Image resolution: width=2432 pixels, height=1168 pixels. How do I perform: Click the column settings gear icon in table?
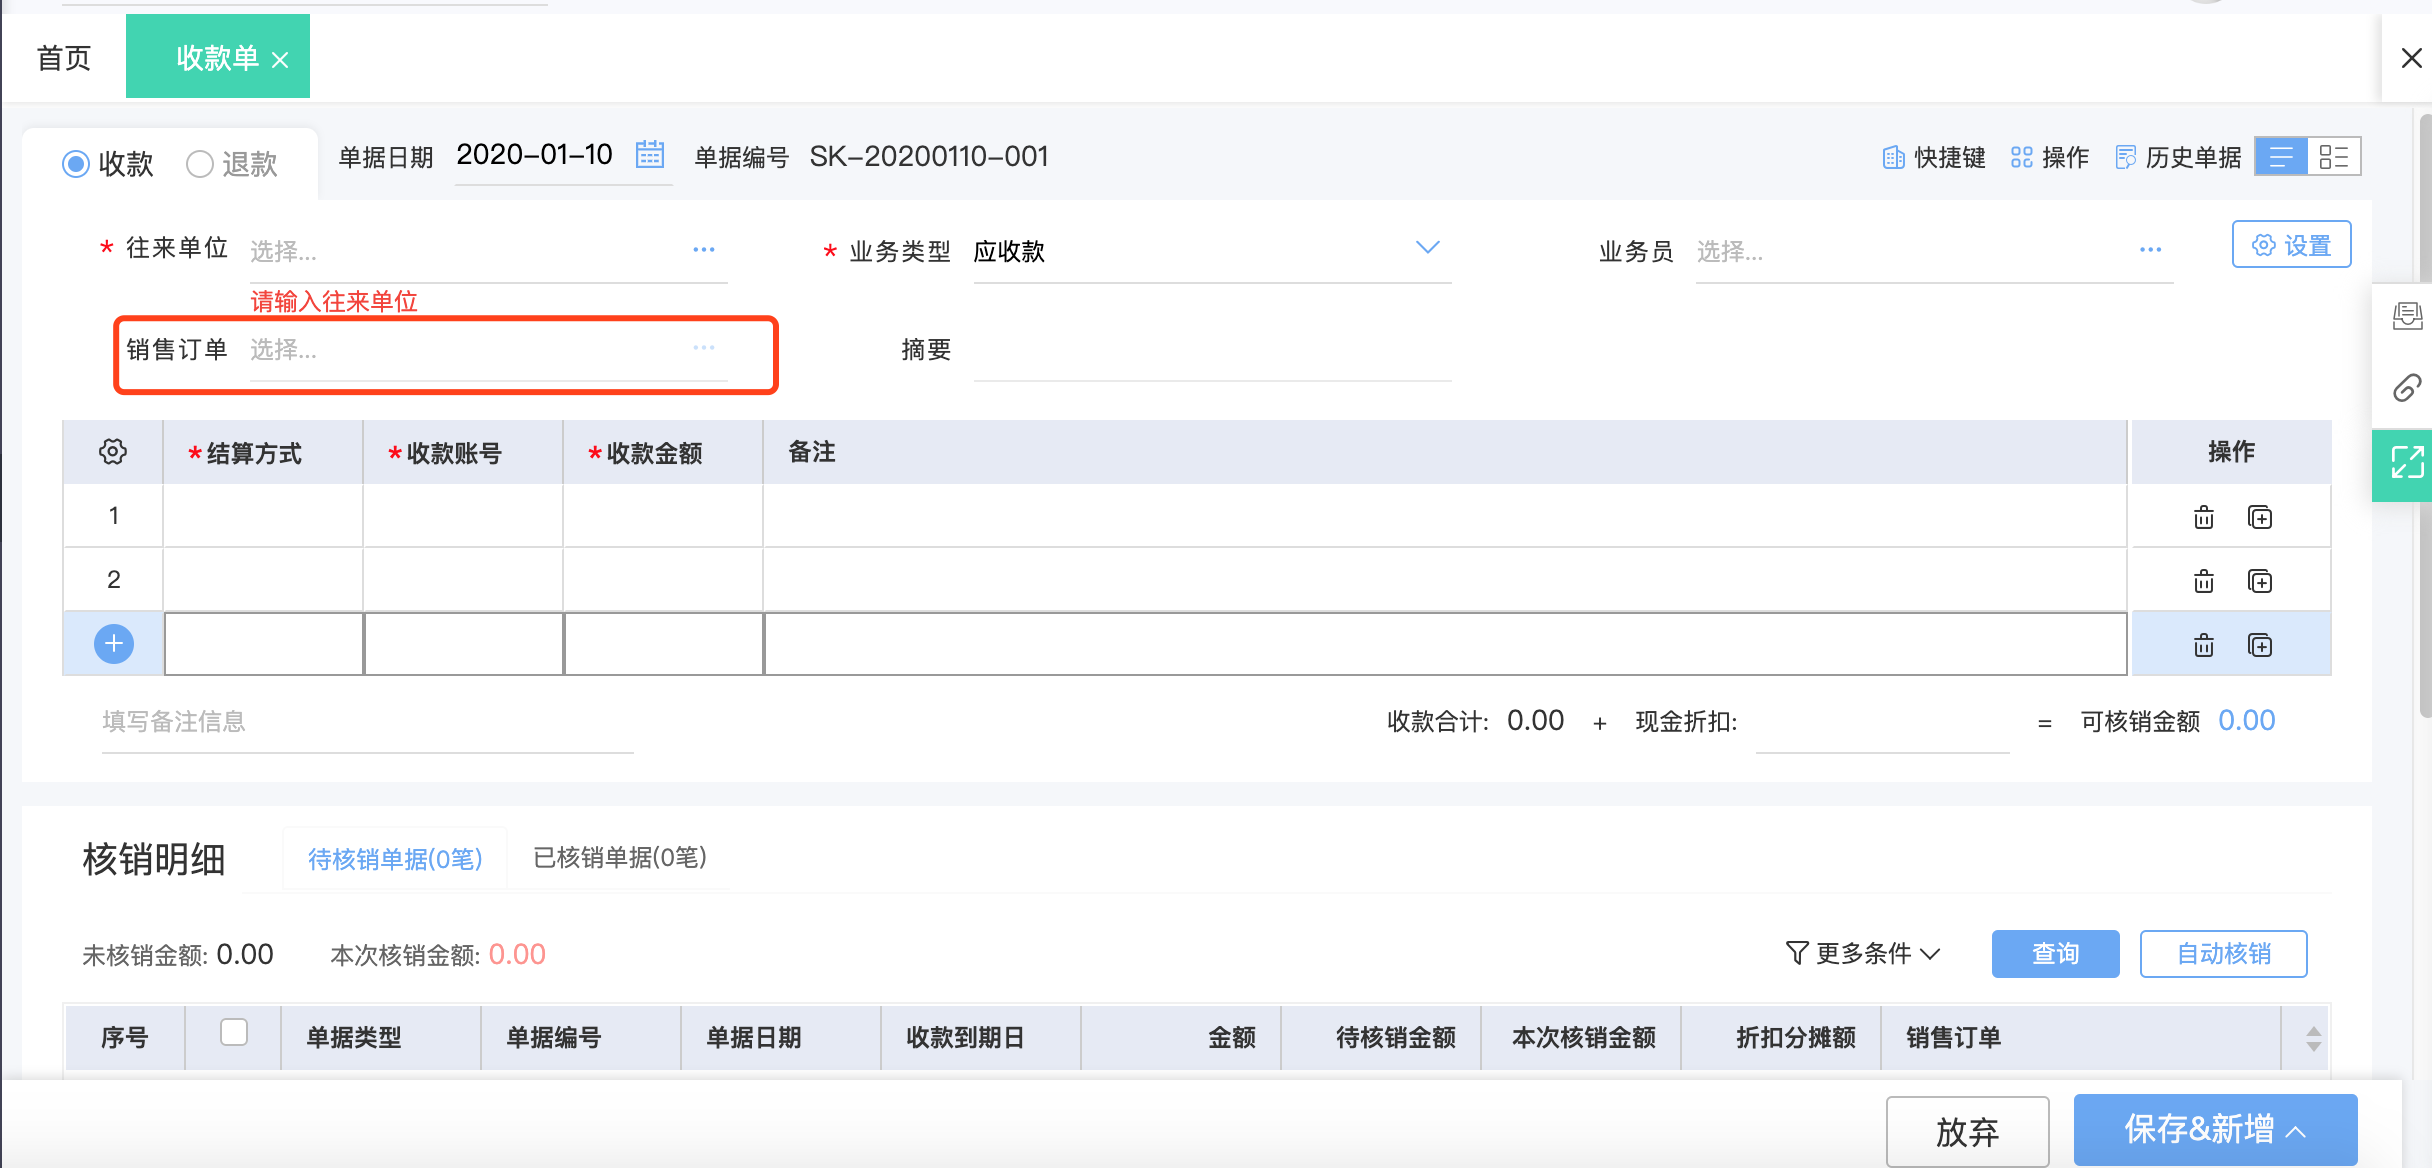pyautogui.click(x=113, y=453)
